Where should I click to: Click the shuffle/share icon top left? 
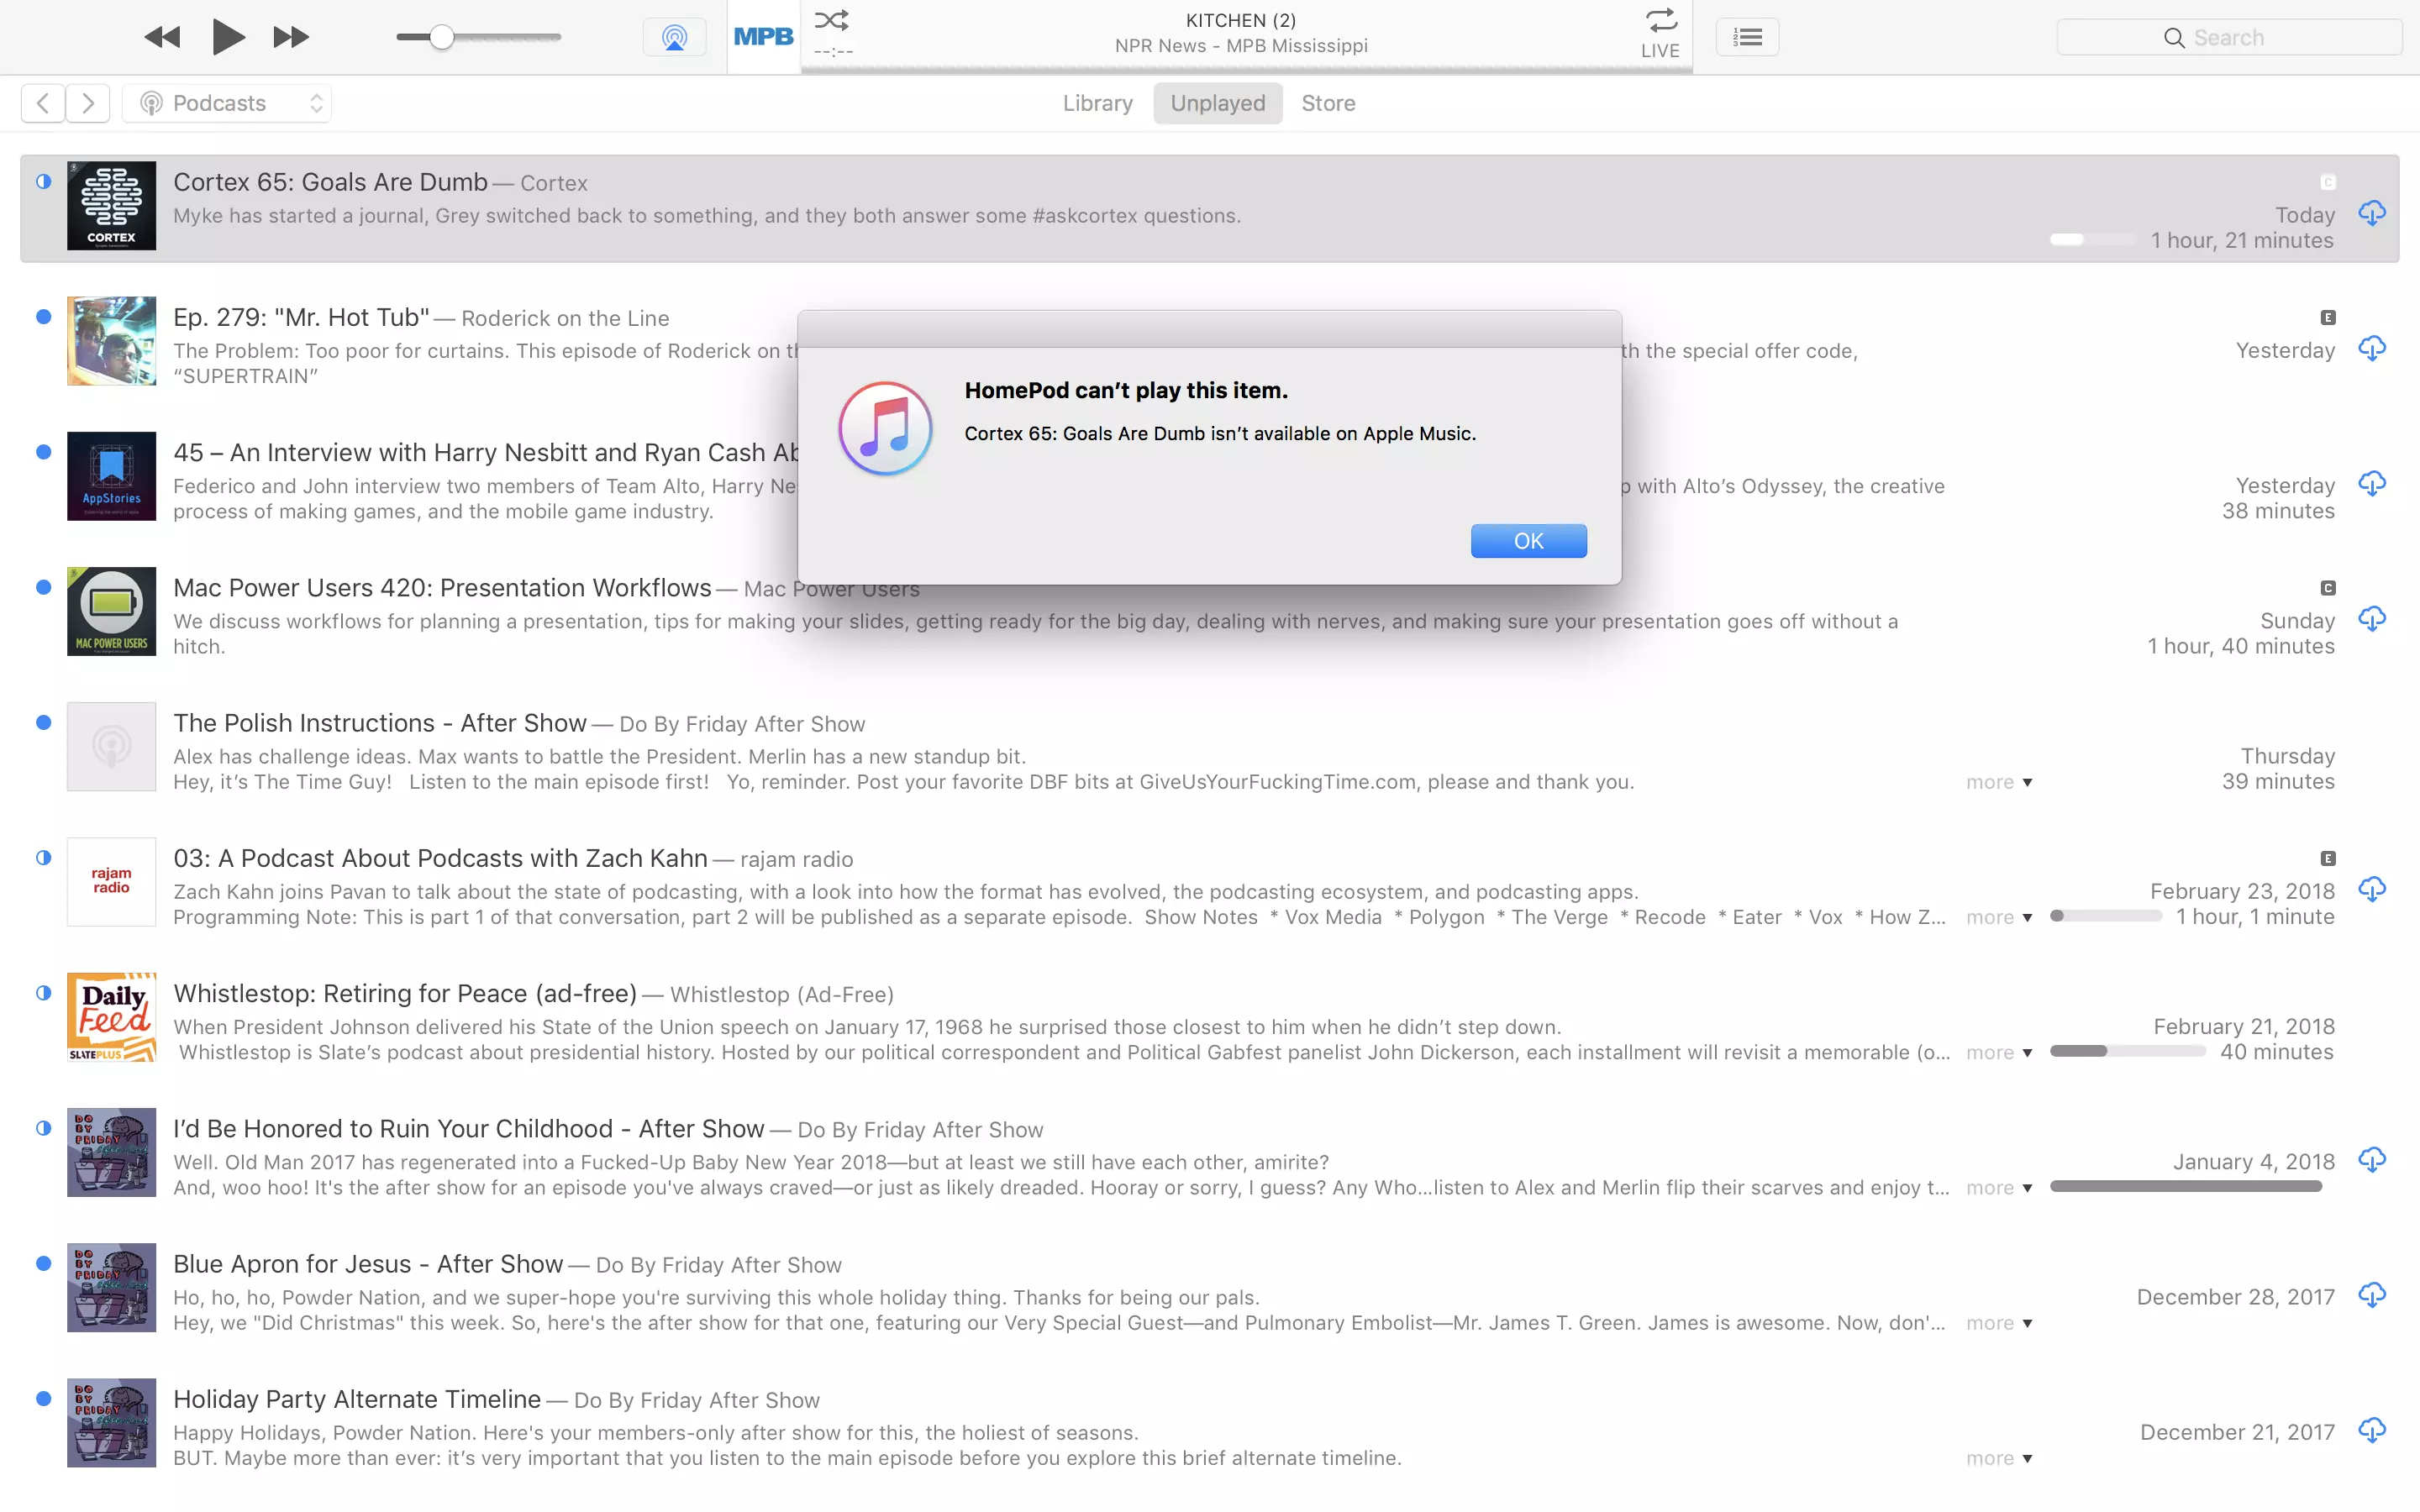point(833,21)
